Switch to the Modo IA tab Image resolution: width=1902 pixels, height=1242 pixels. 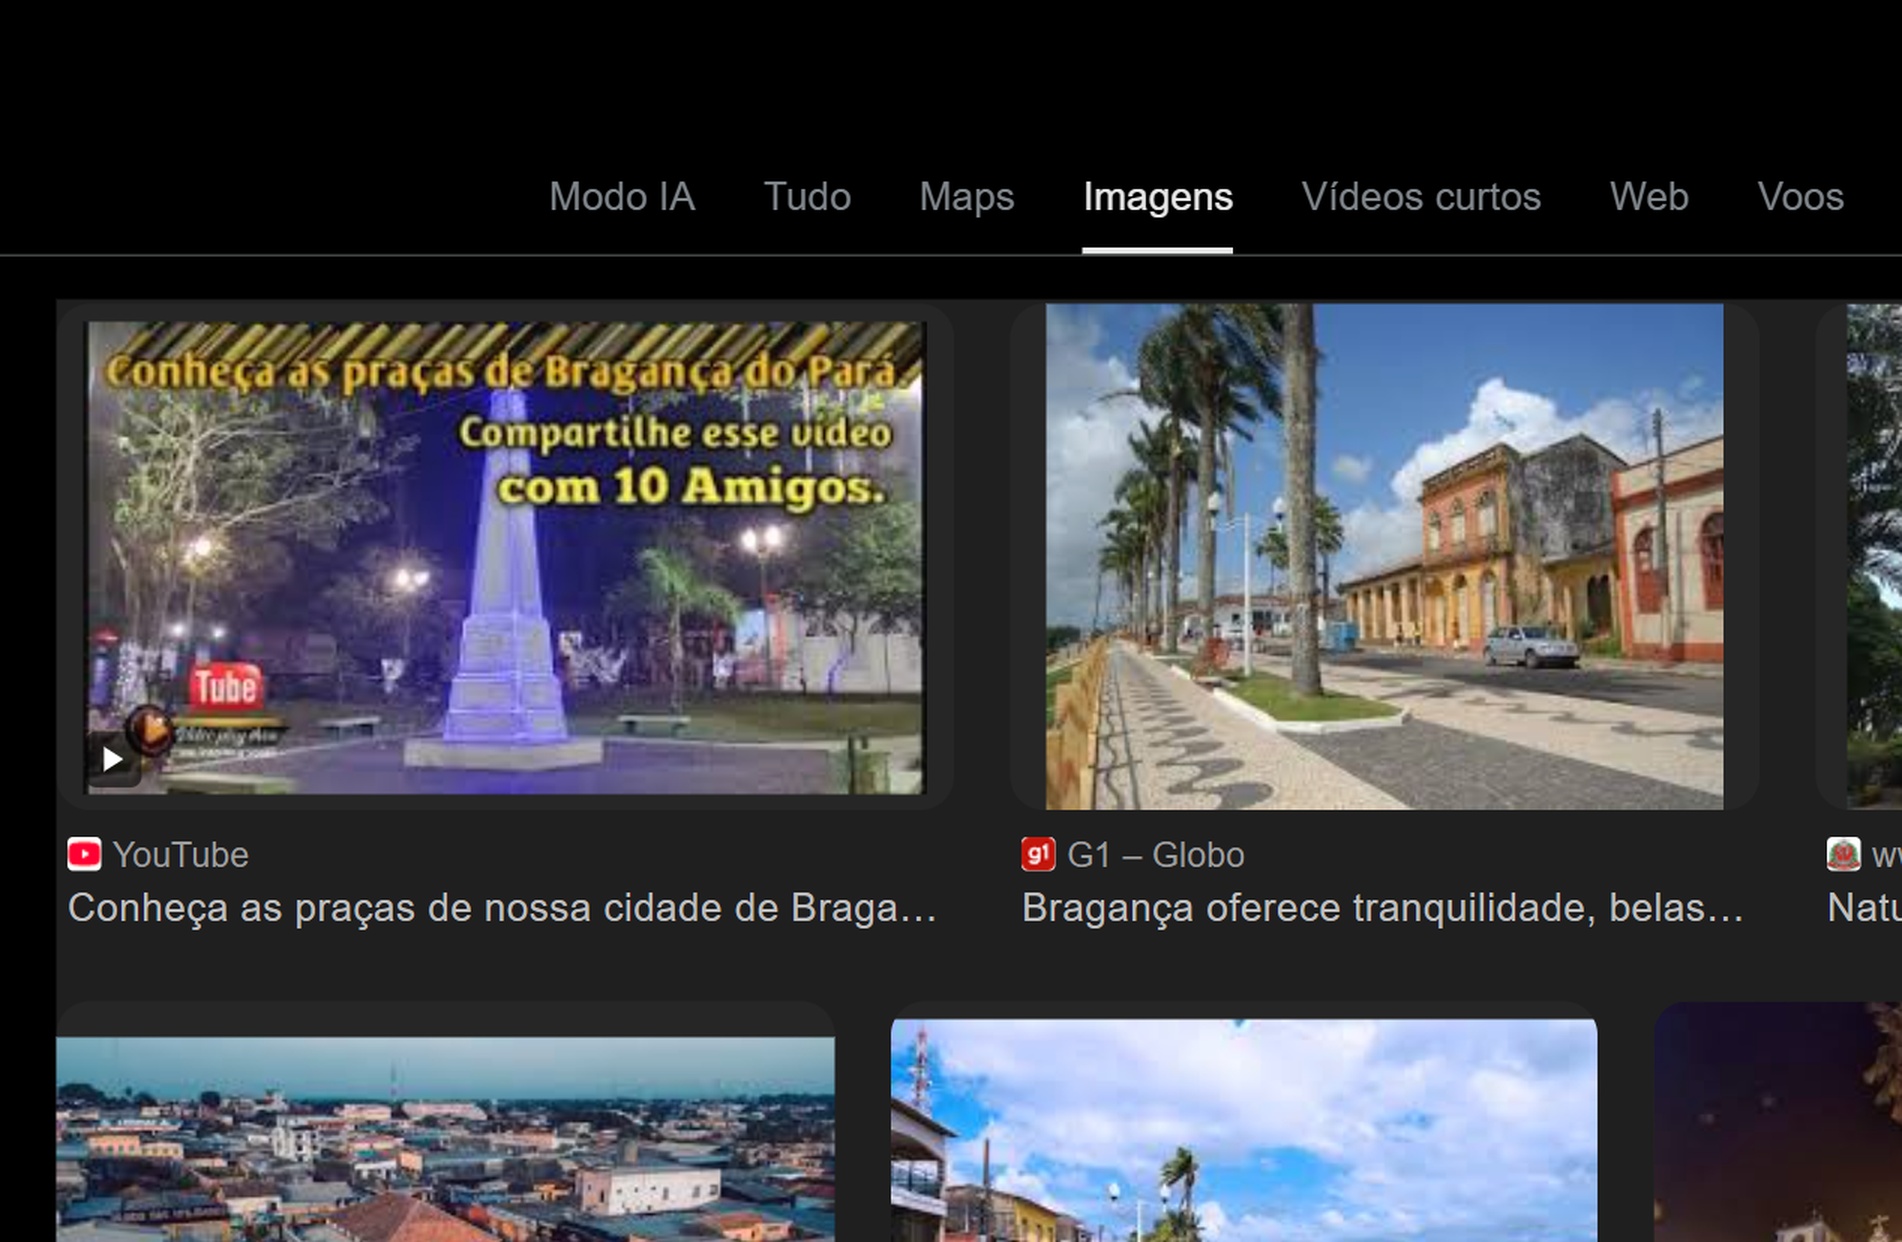pos(621,197)
